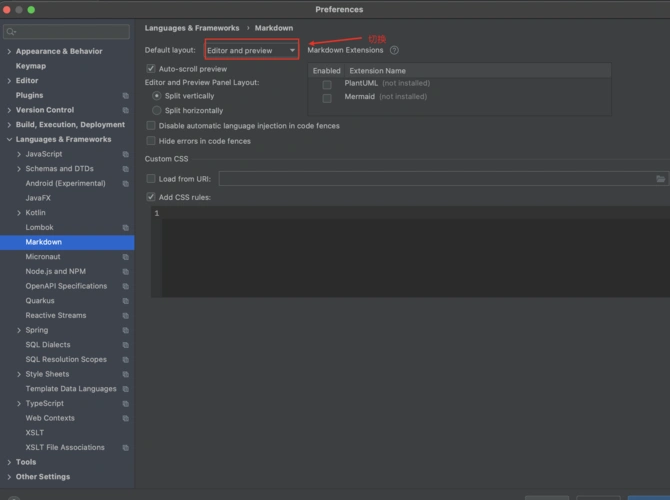The height and width of the screenshot is (500, 670).
Task: Click the help icon beside Markdown Extensions
Action: pos(394,50)
